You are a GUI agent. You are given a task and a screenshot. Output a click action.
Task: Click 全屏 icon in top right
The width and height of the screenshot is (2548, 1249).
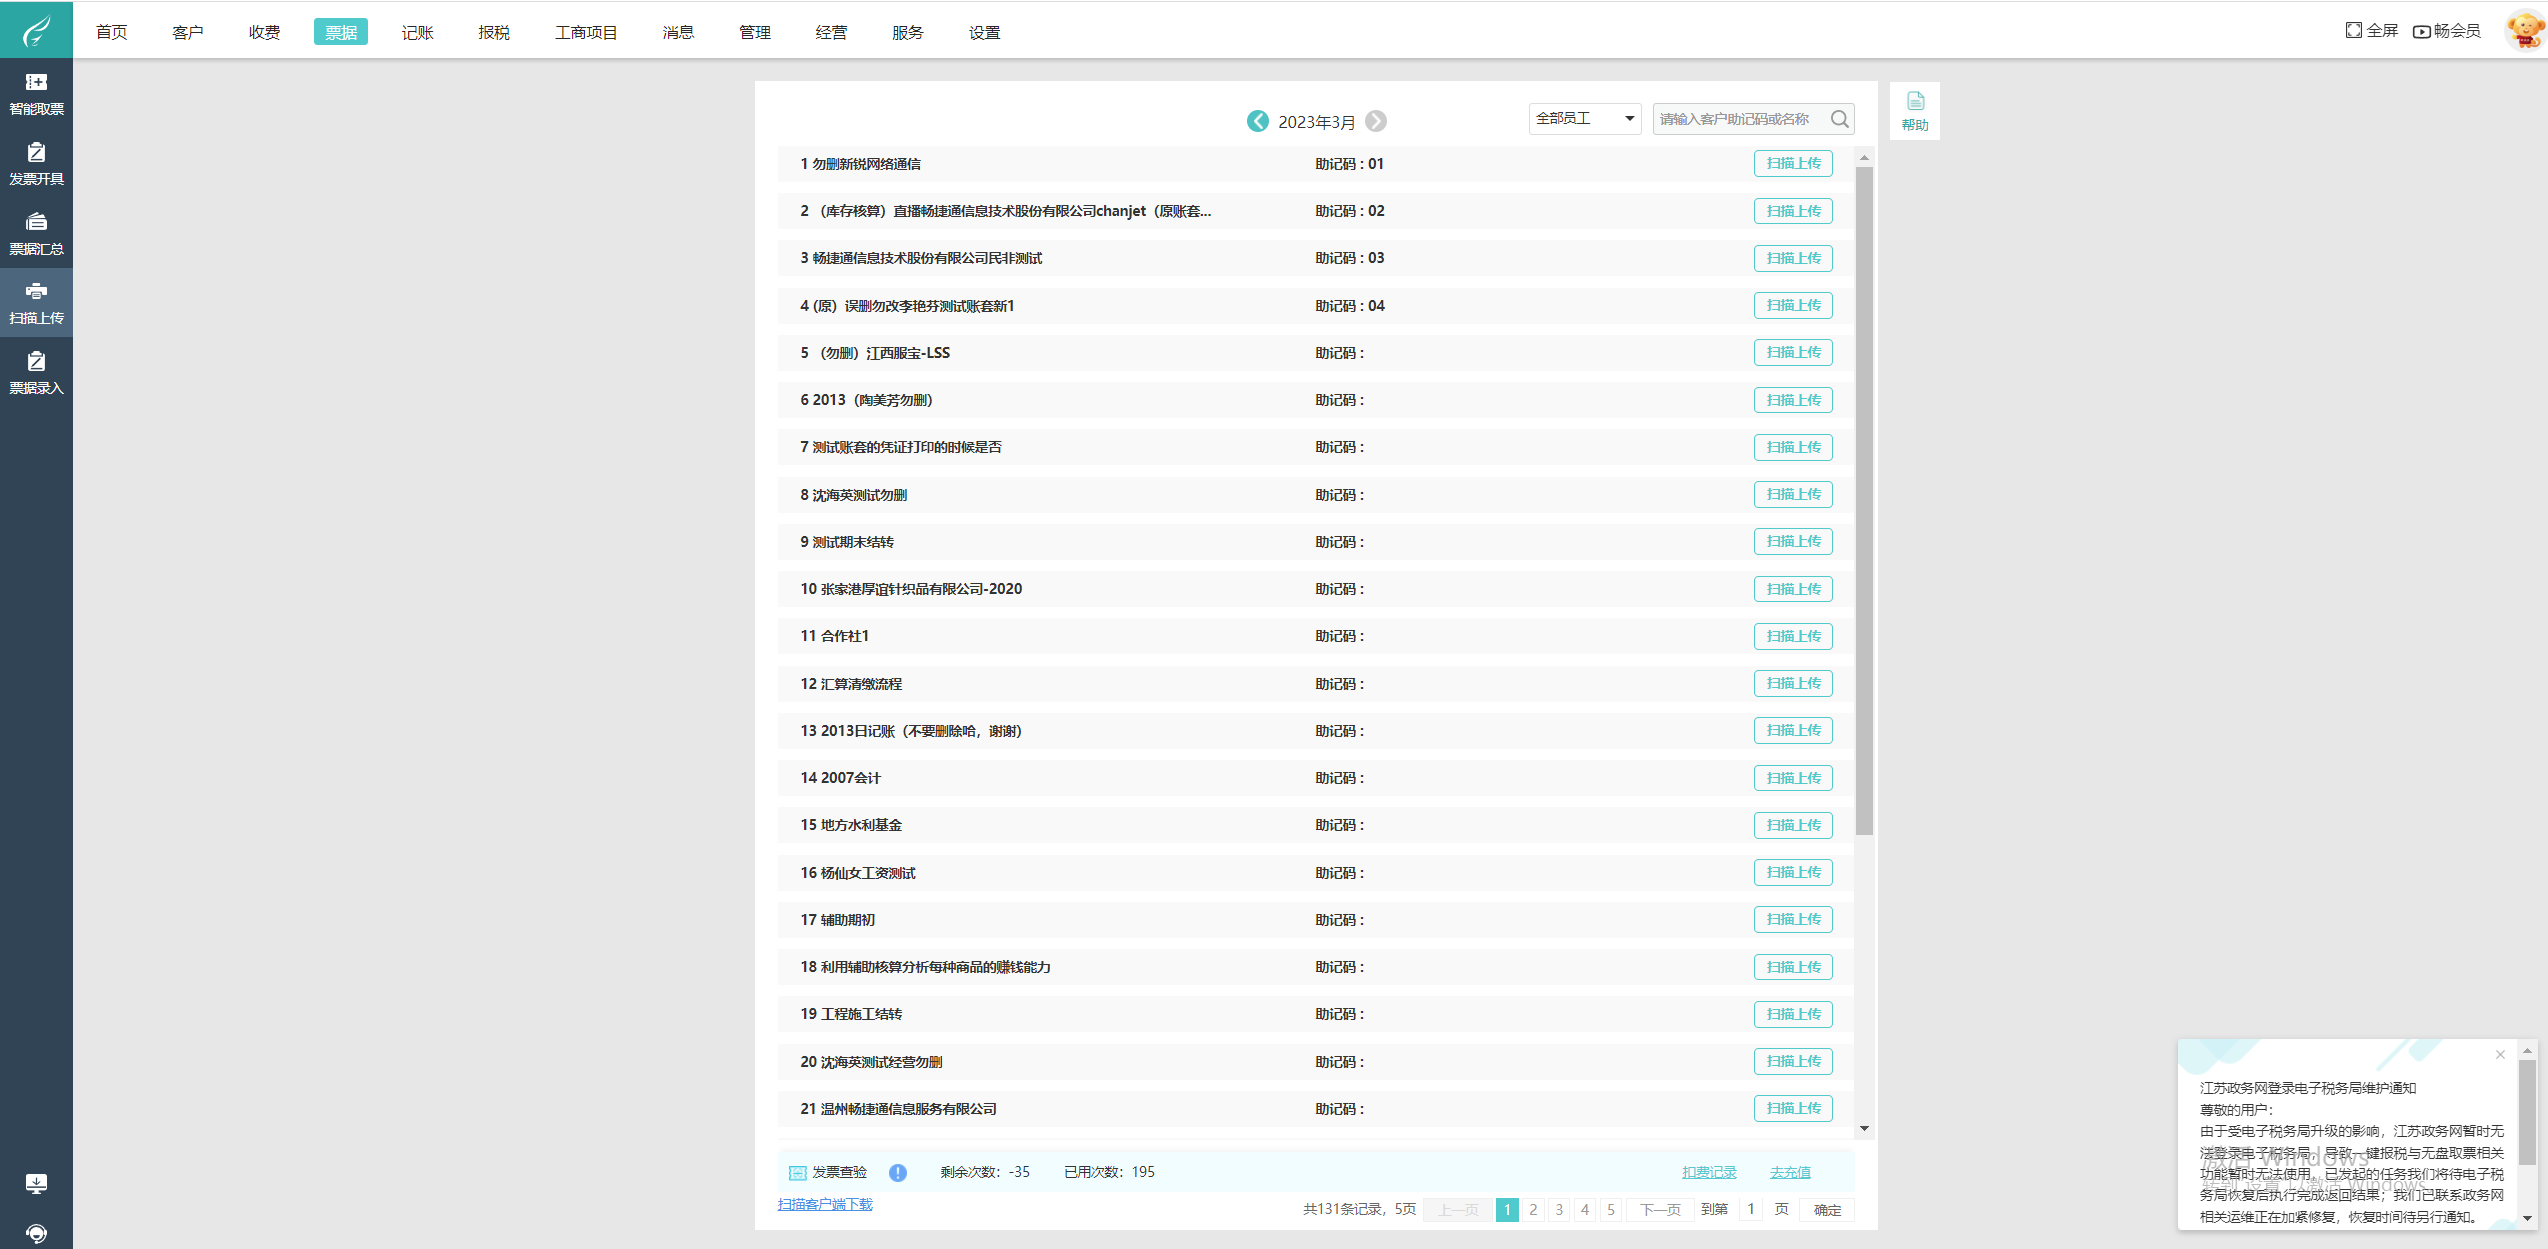2351,31
